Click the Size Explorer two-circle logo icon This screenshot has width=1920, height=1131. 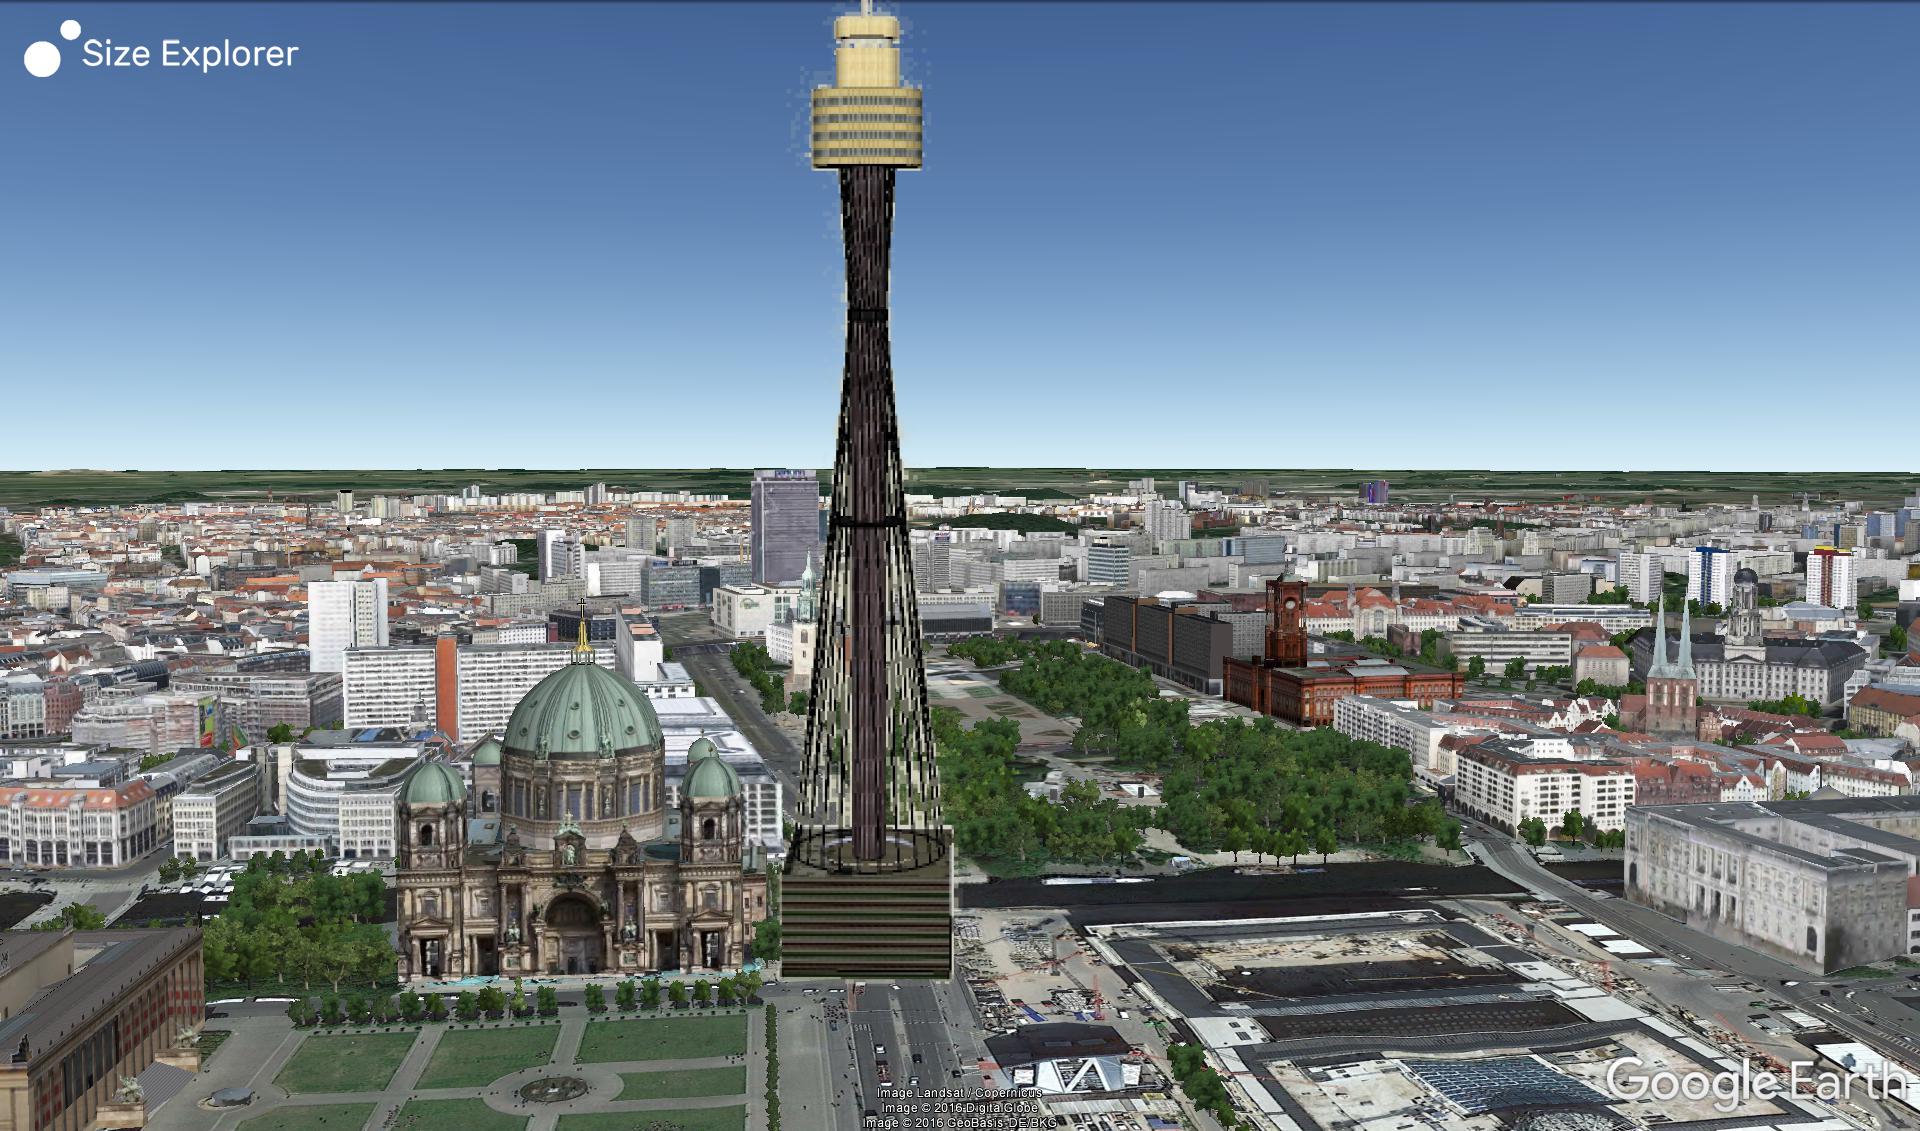click(50, 50)
